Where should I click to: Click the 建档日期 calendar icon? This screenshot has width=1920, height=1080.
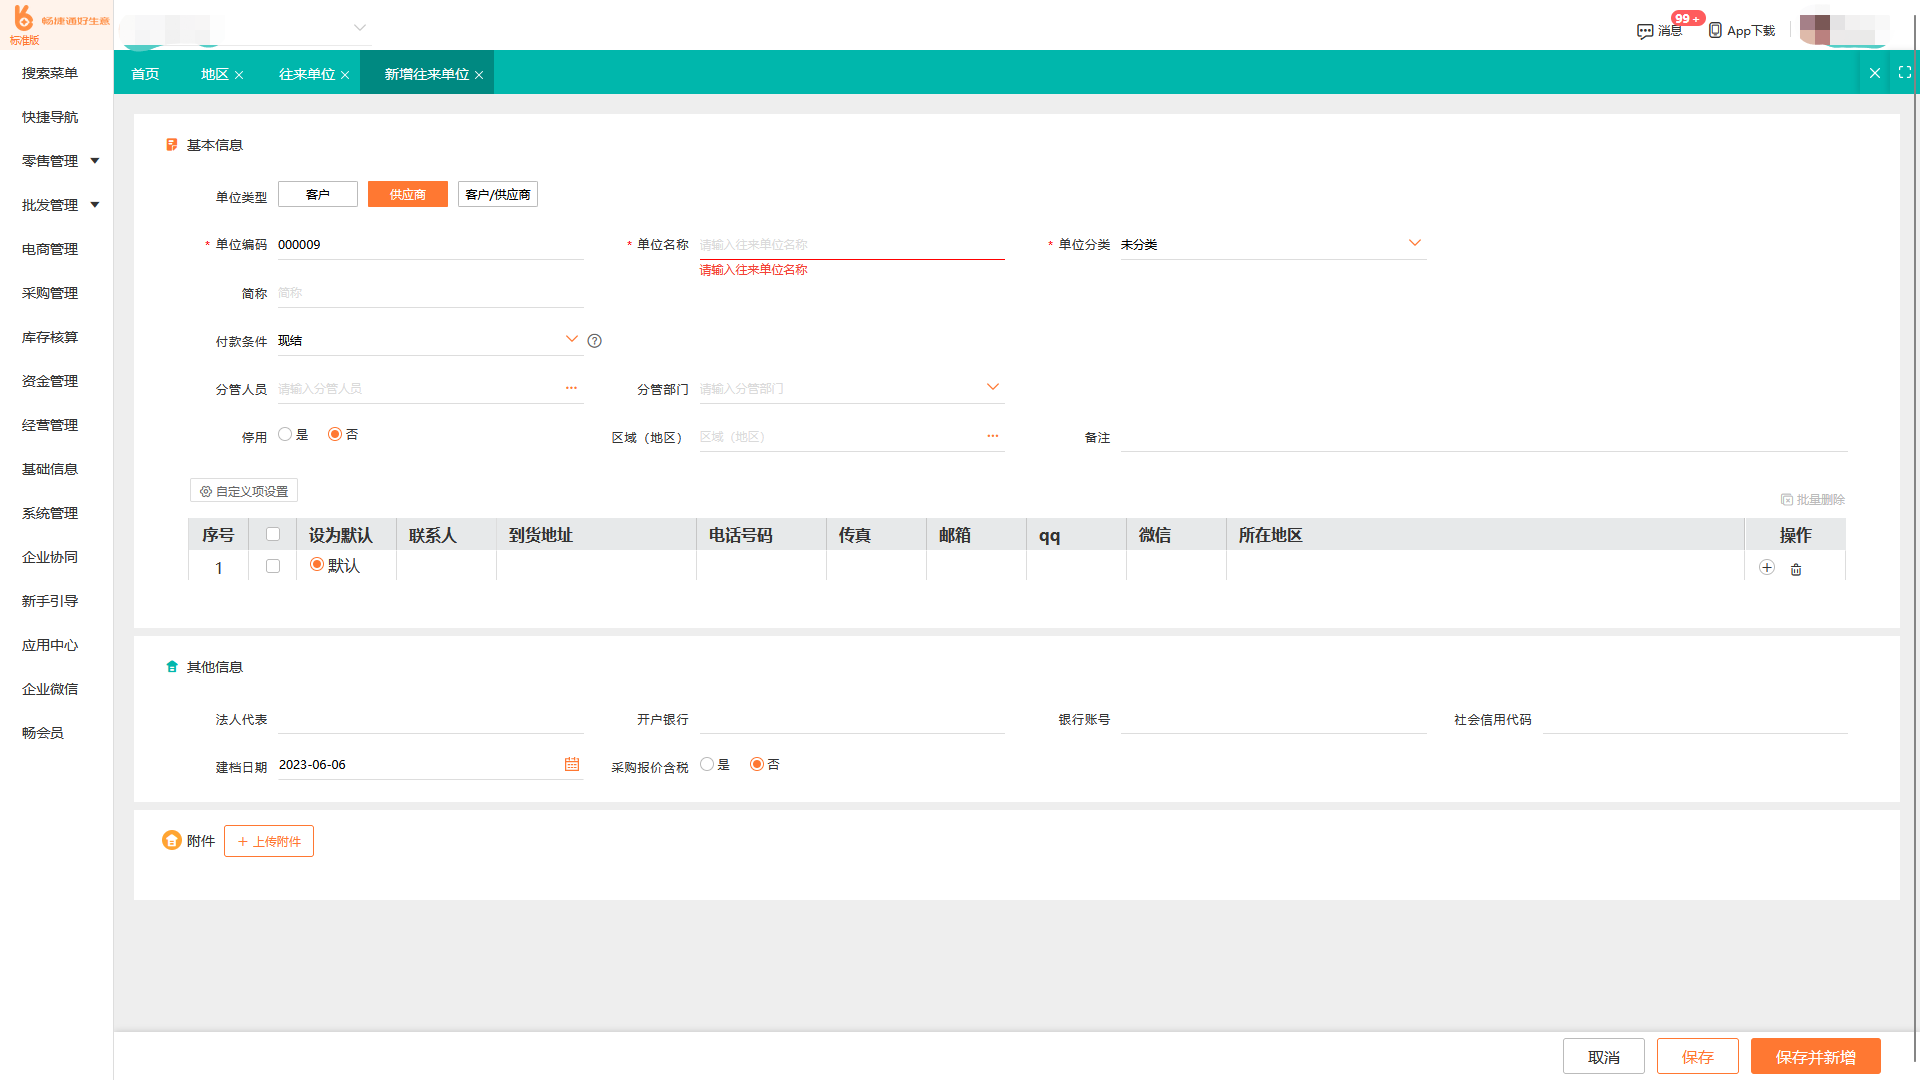point(571,764)
